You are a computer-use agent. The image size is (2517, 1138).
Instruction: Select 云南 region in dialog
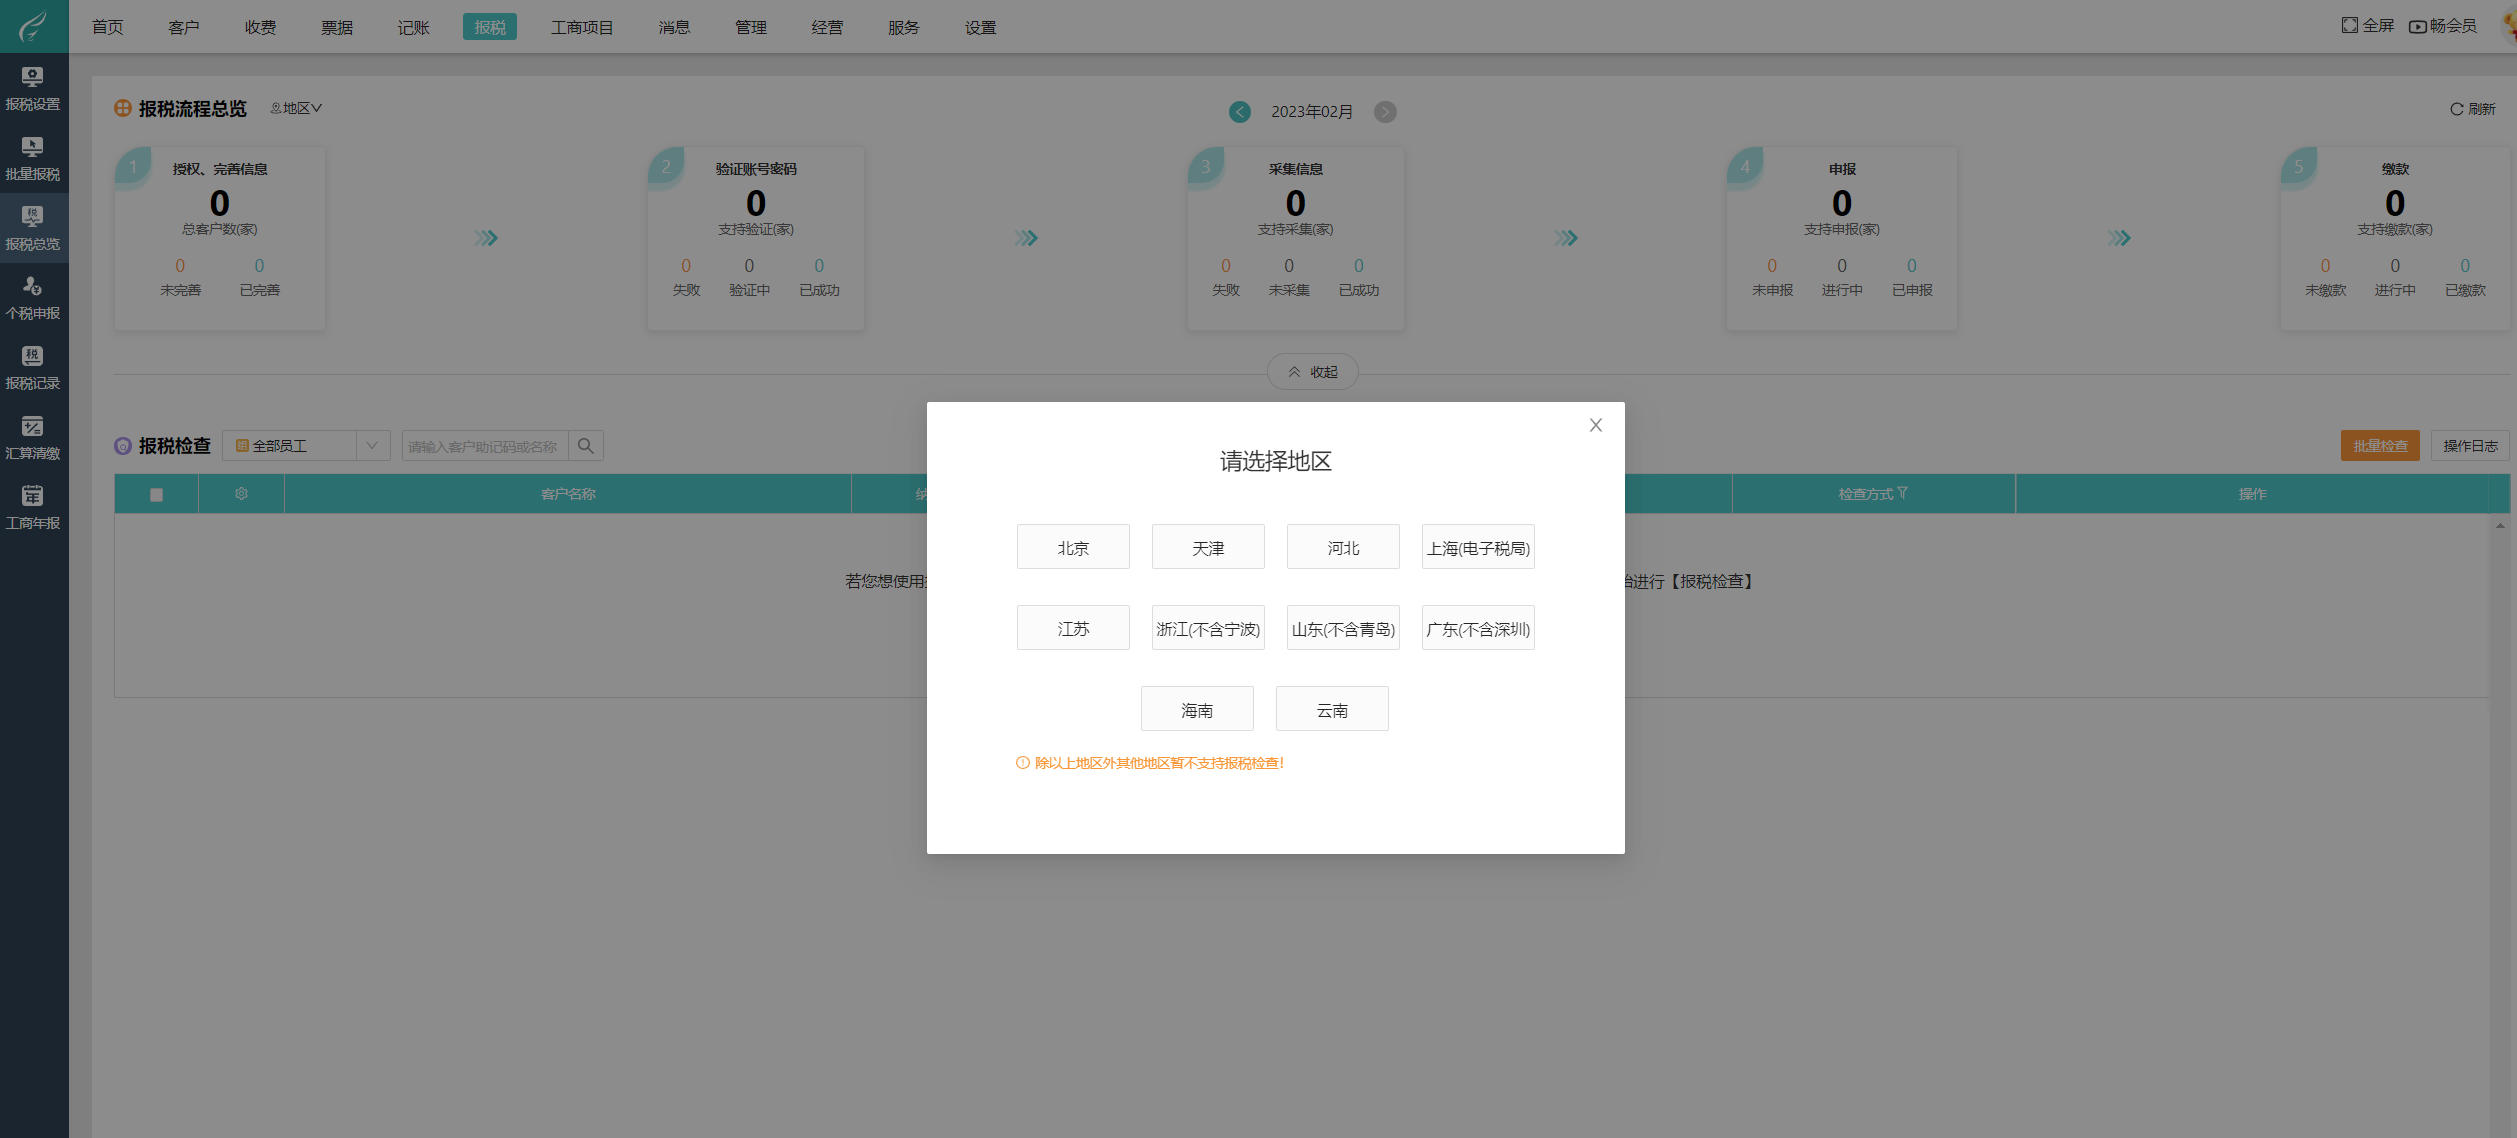[x=1332, y=709]
